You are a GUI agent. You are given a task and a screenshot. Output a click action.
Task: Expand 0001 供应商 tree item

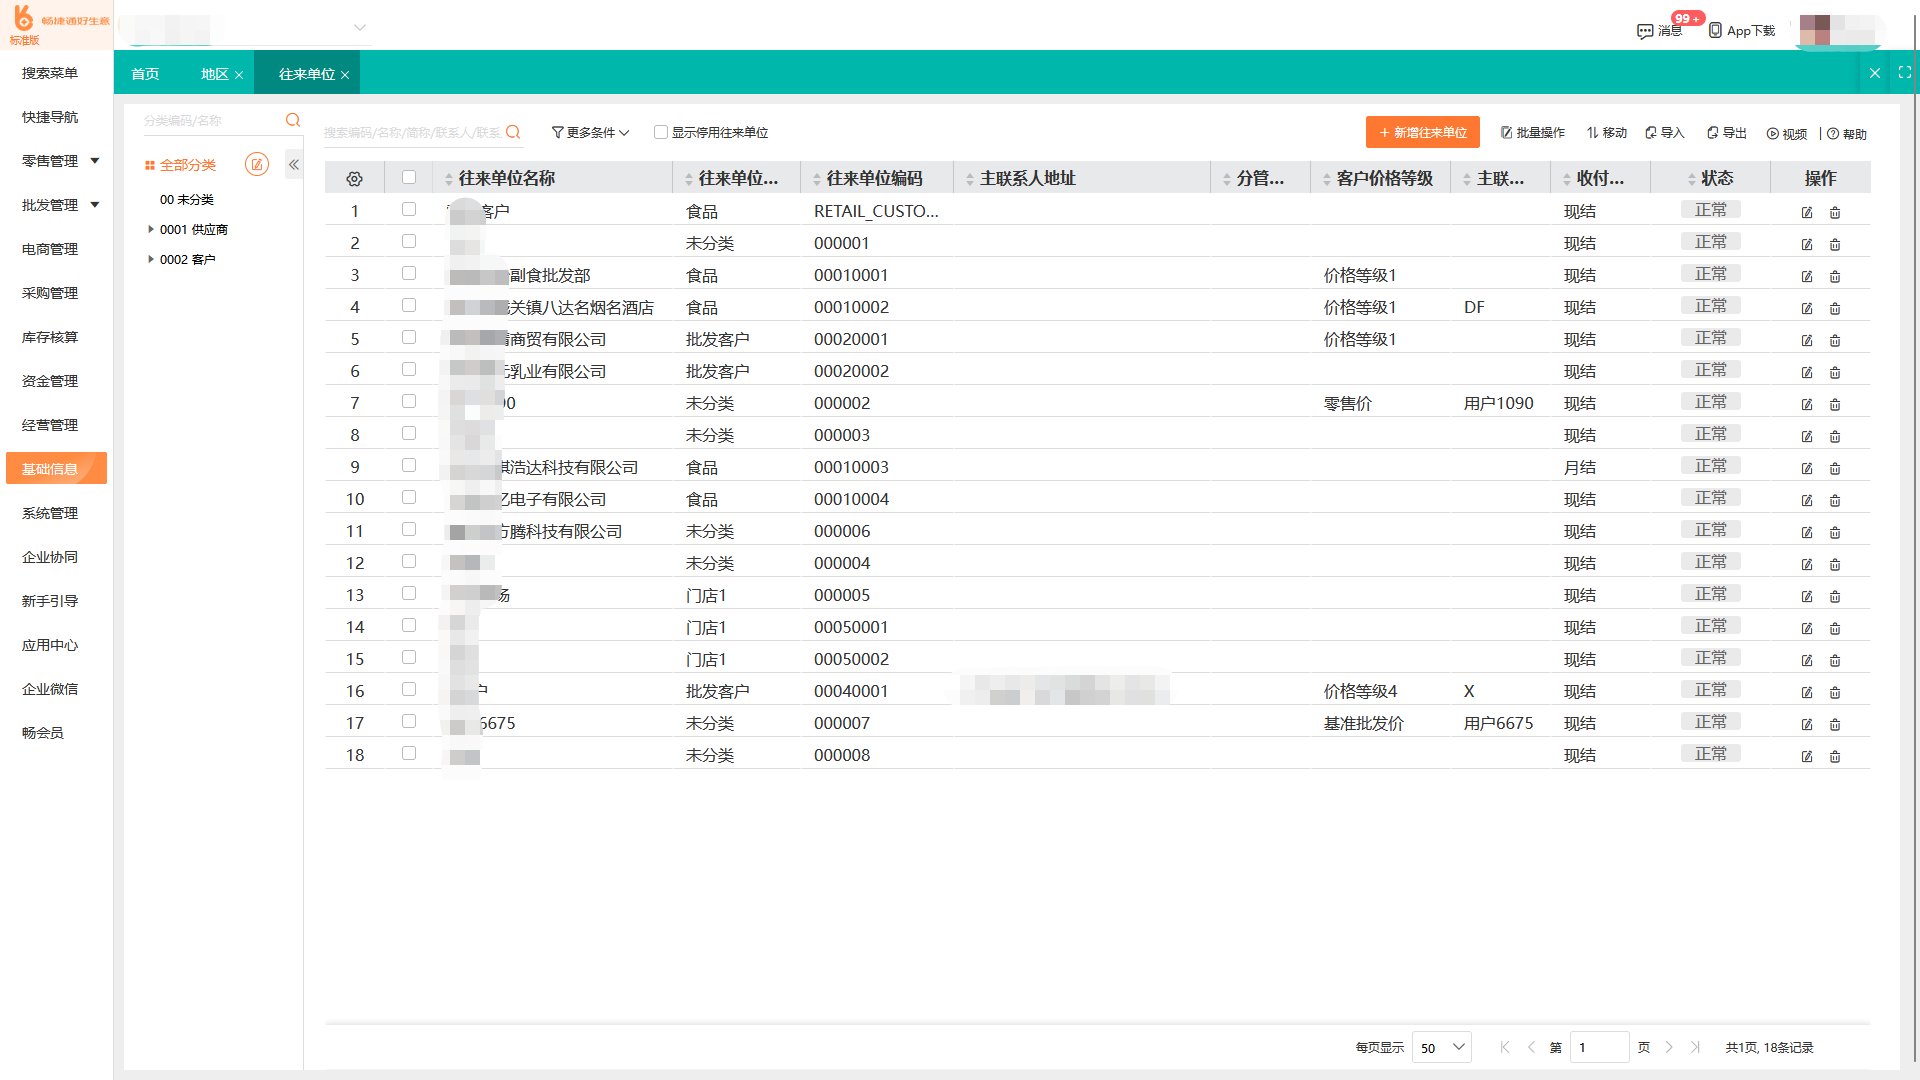[149, 229]
